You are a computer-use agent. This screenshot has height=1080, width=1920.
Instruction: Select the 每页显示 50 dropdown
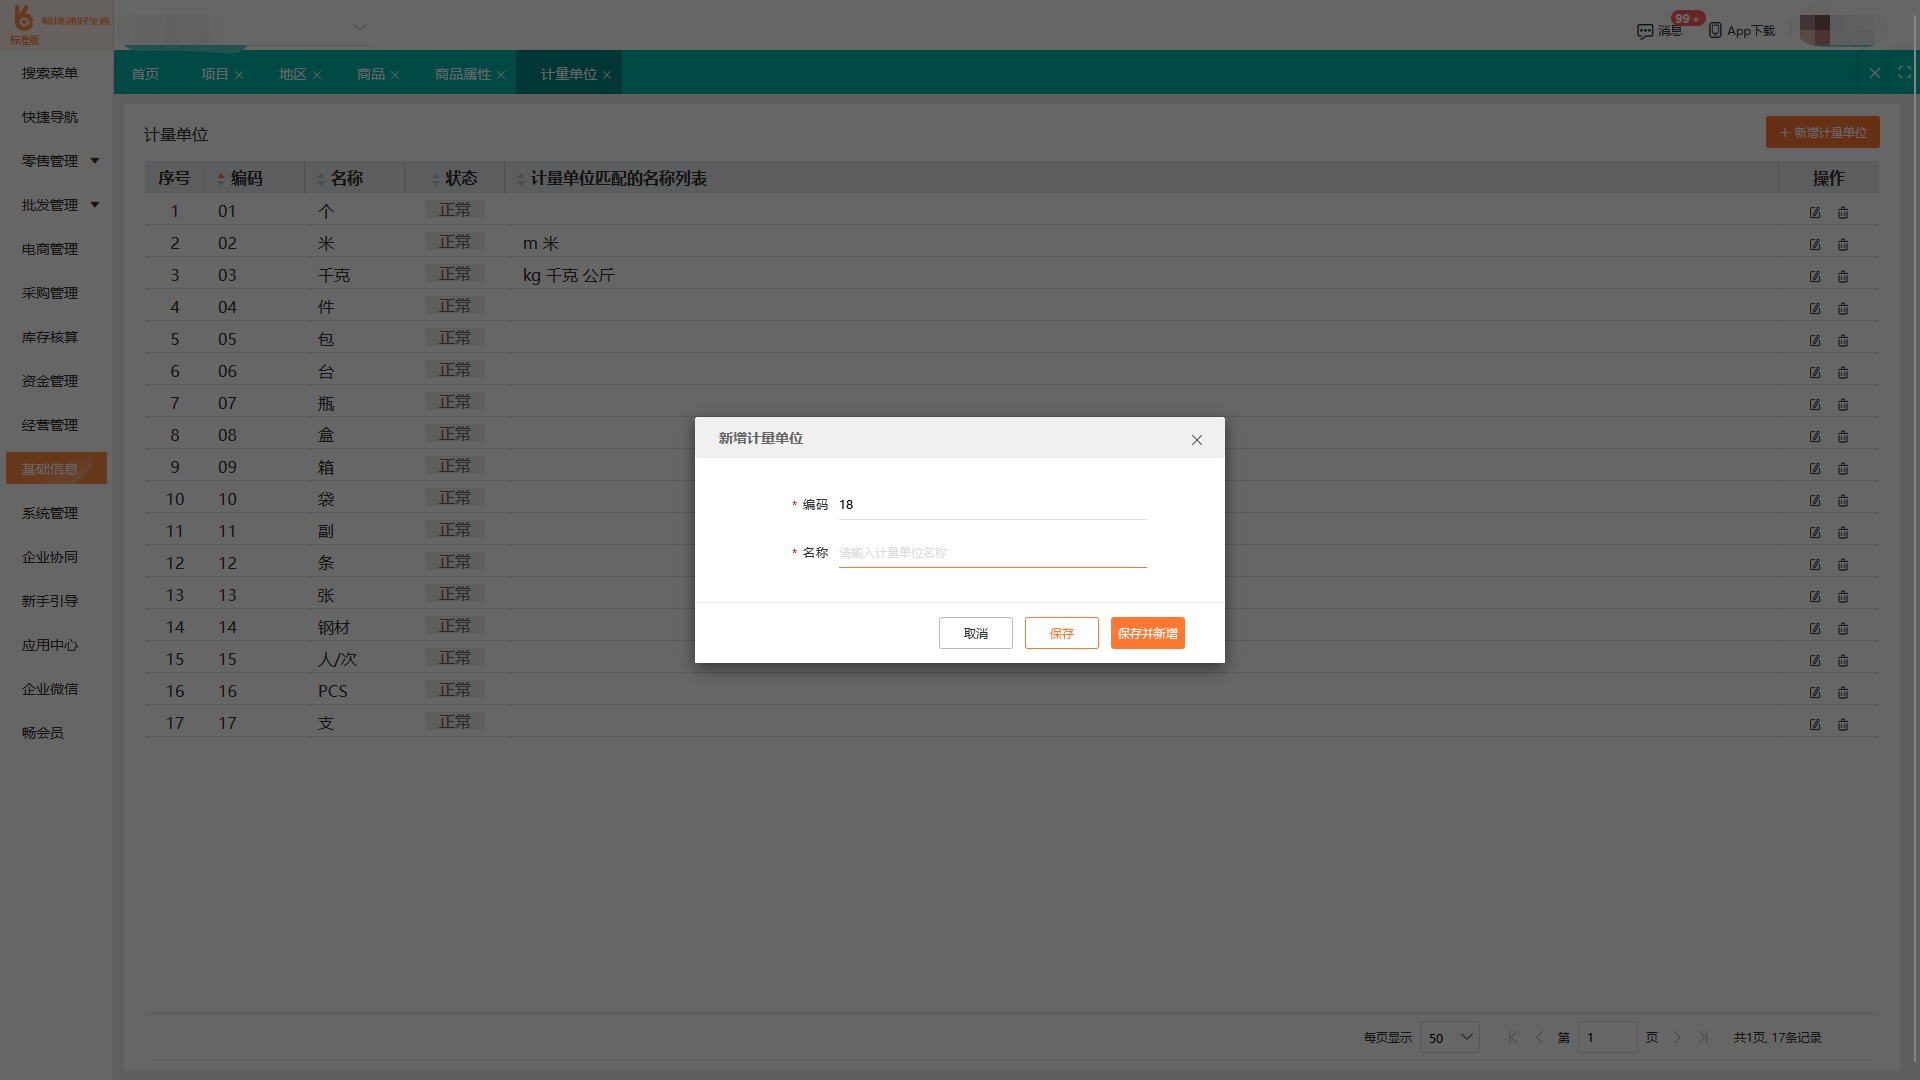[x=1449, y=1038]
